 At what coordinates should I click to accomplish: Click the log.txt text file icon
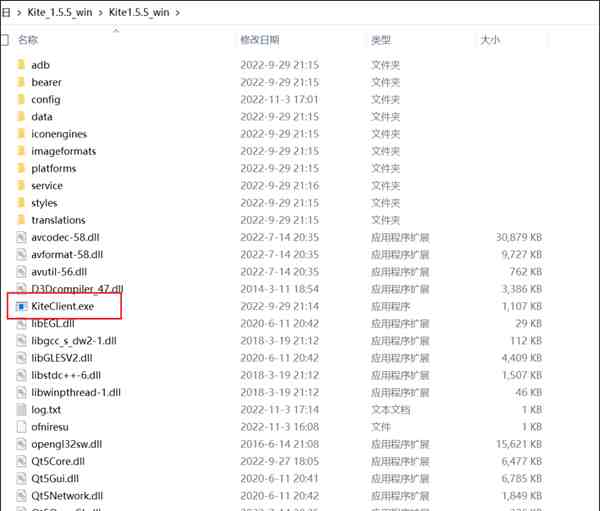23,409
